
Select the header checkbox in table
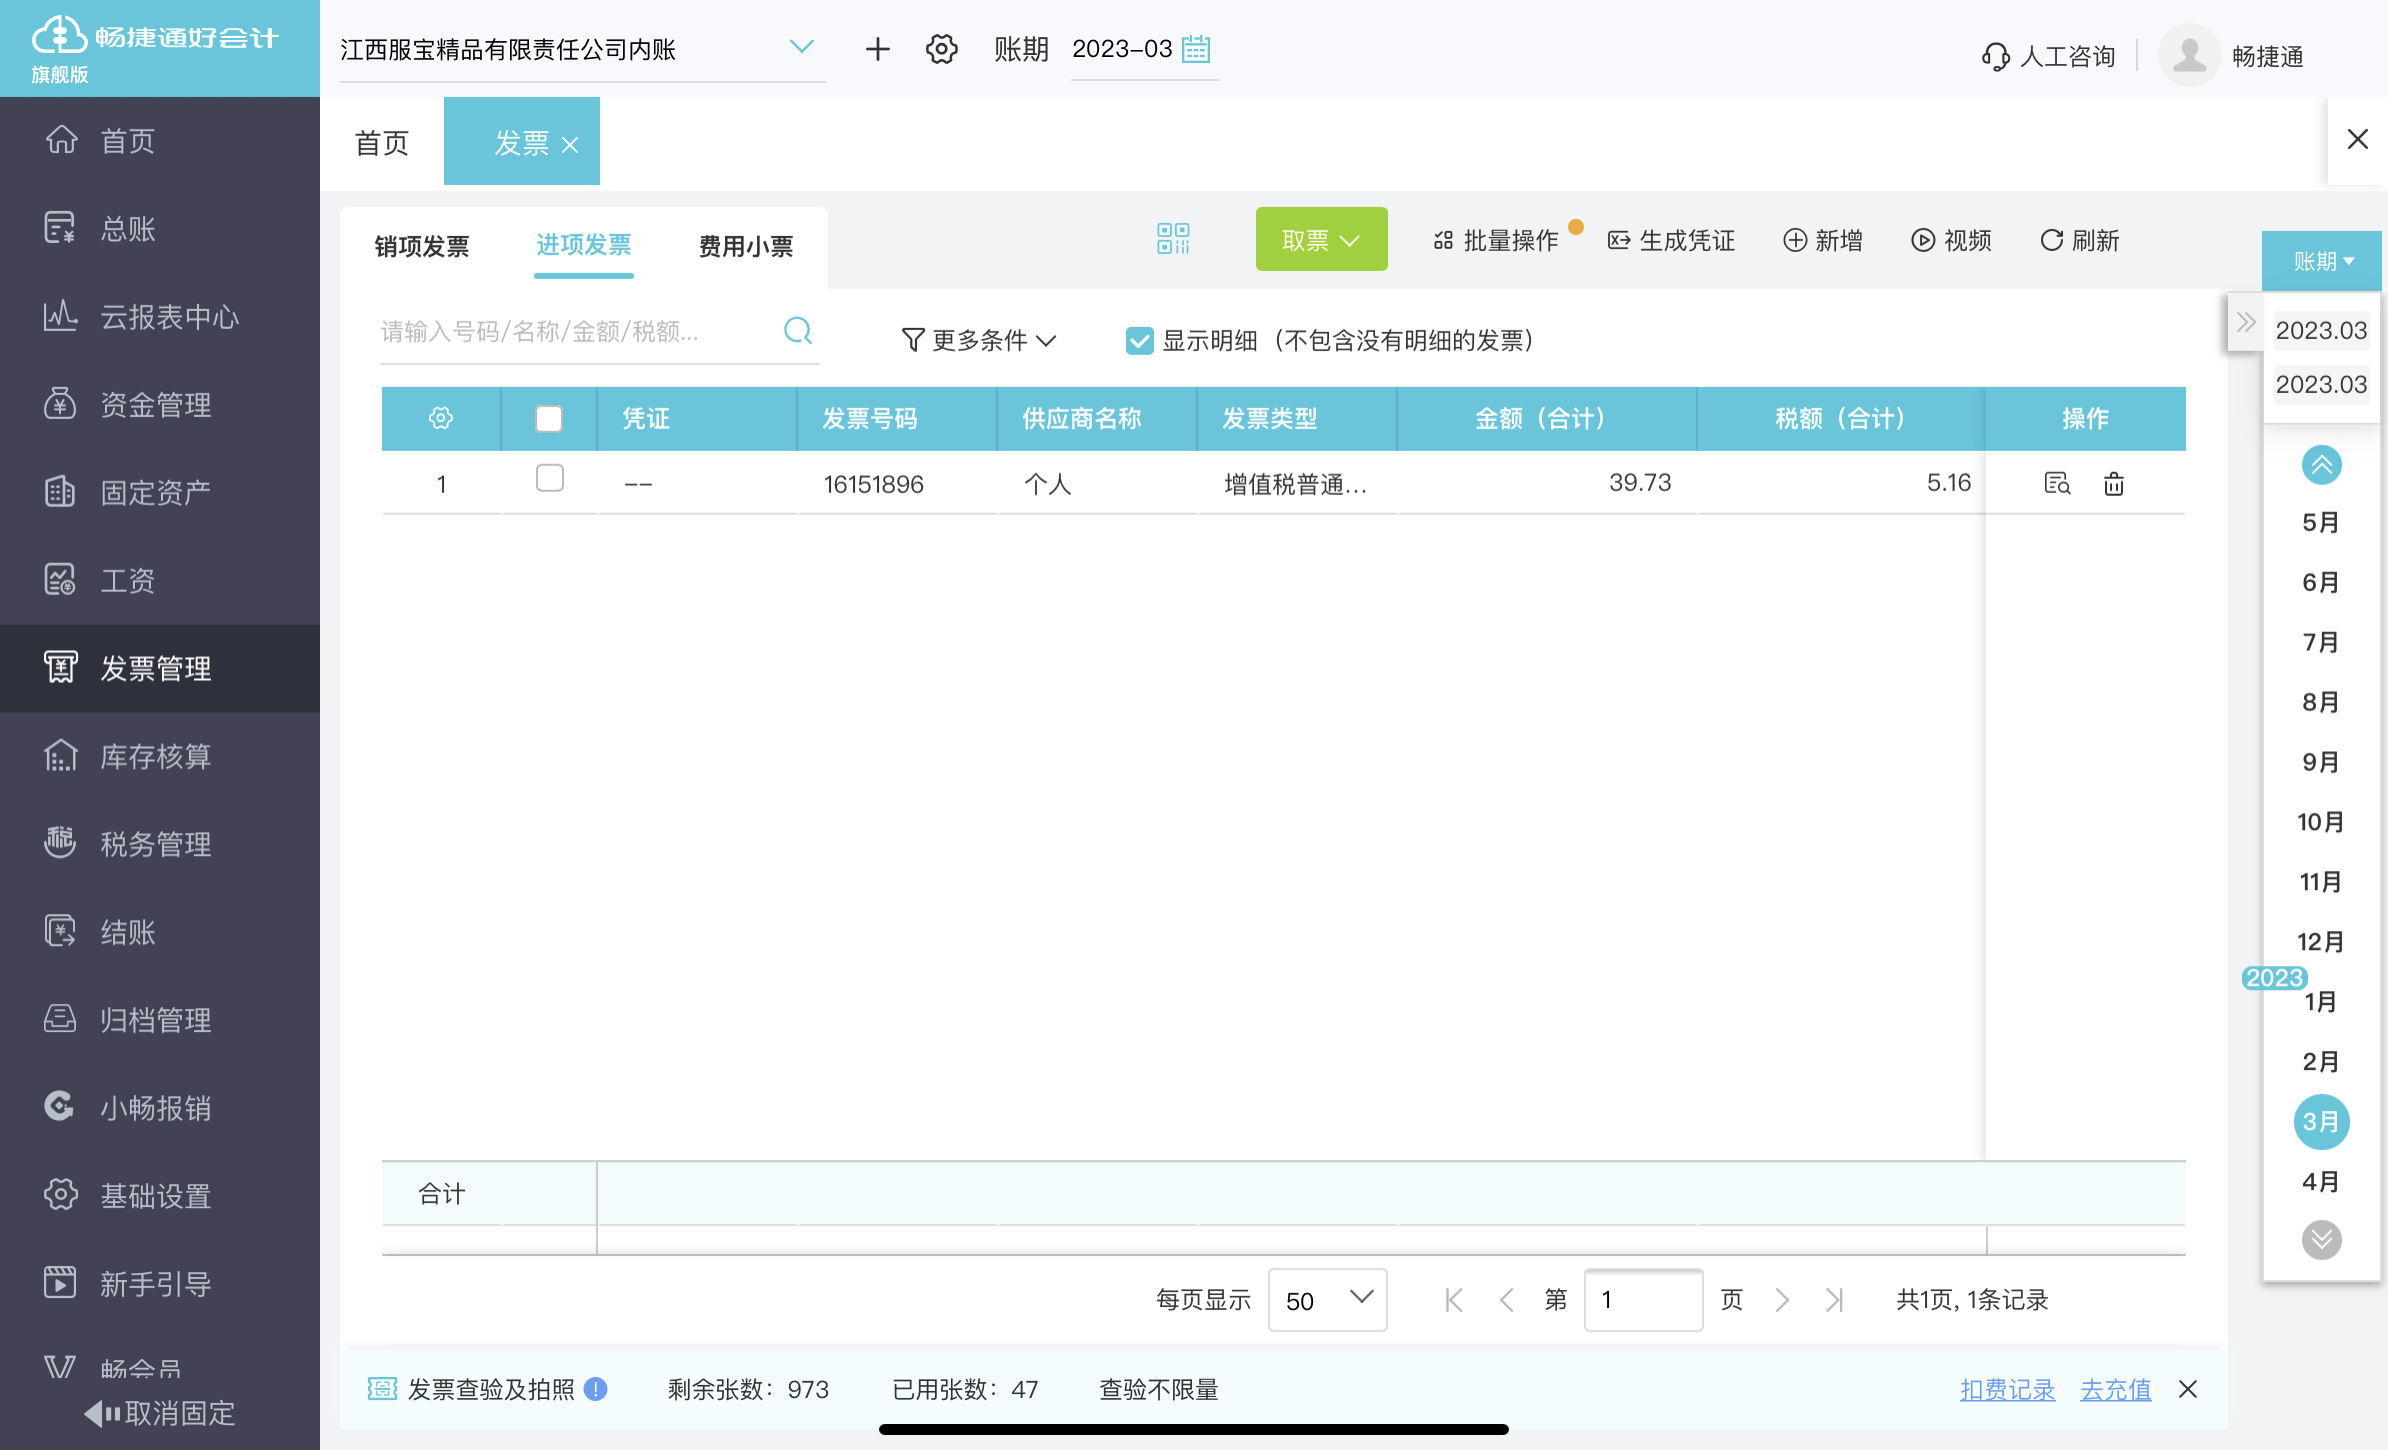[549, 420]
